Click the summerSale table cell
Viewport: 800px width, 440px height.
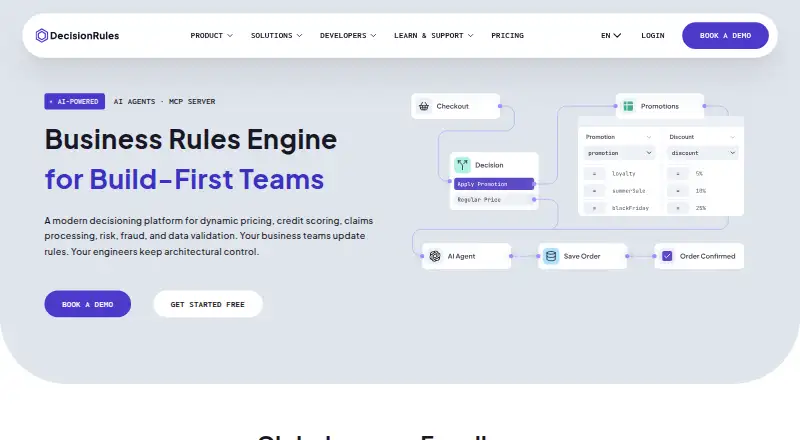pos(629,191)
